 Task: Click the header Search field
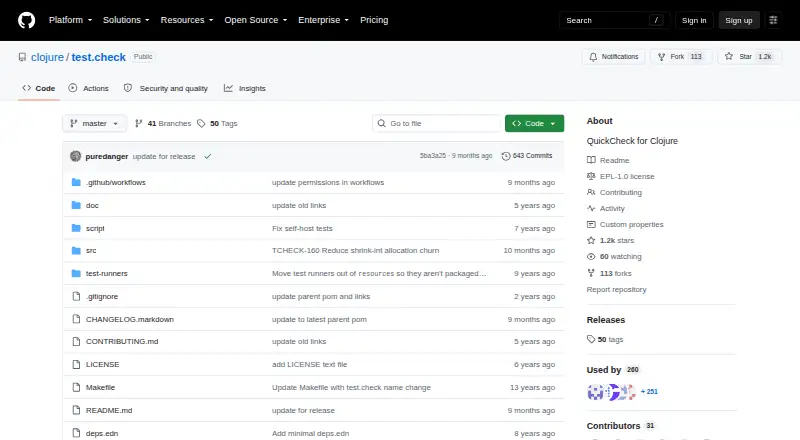click(614, 20)
